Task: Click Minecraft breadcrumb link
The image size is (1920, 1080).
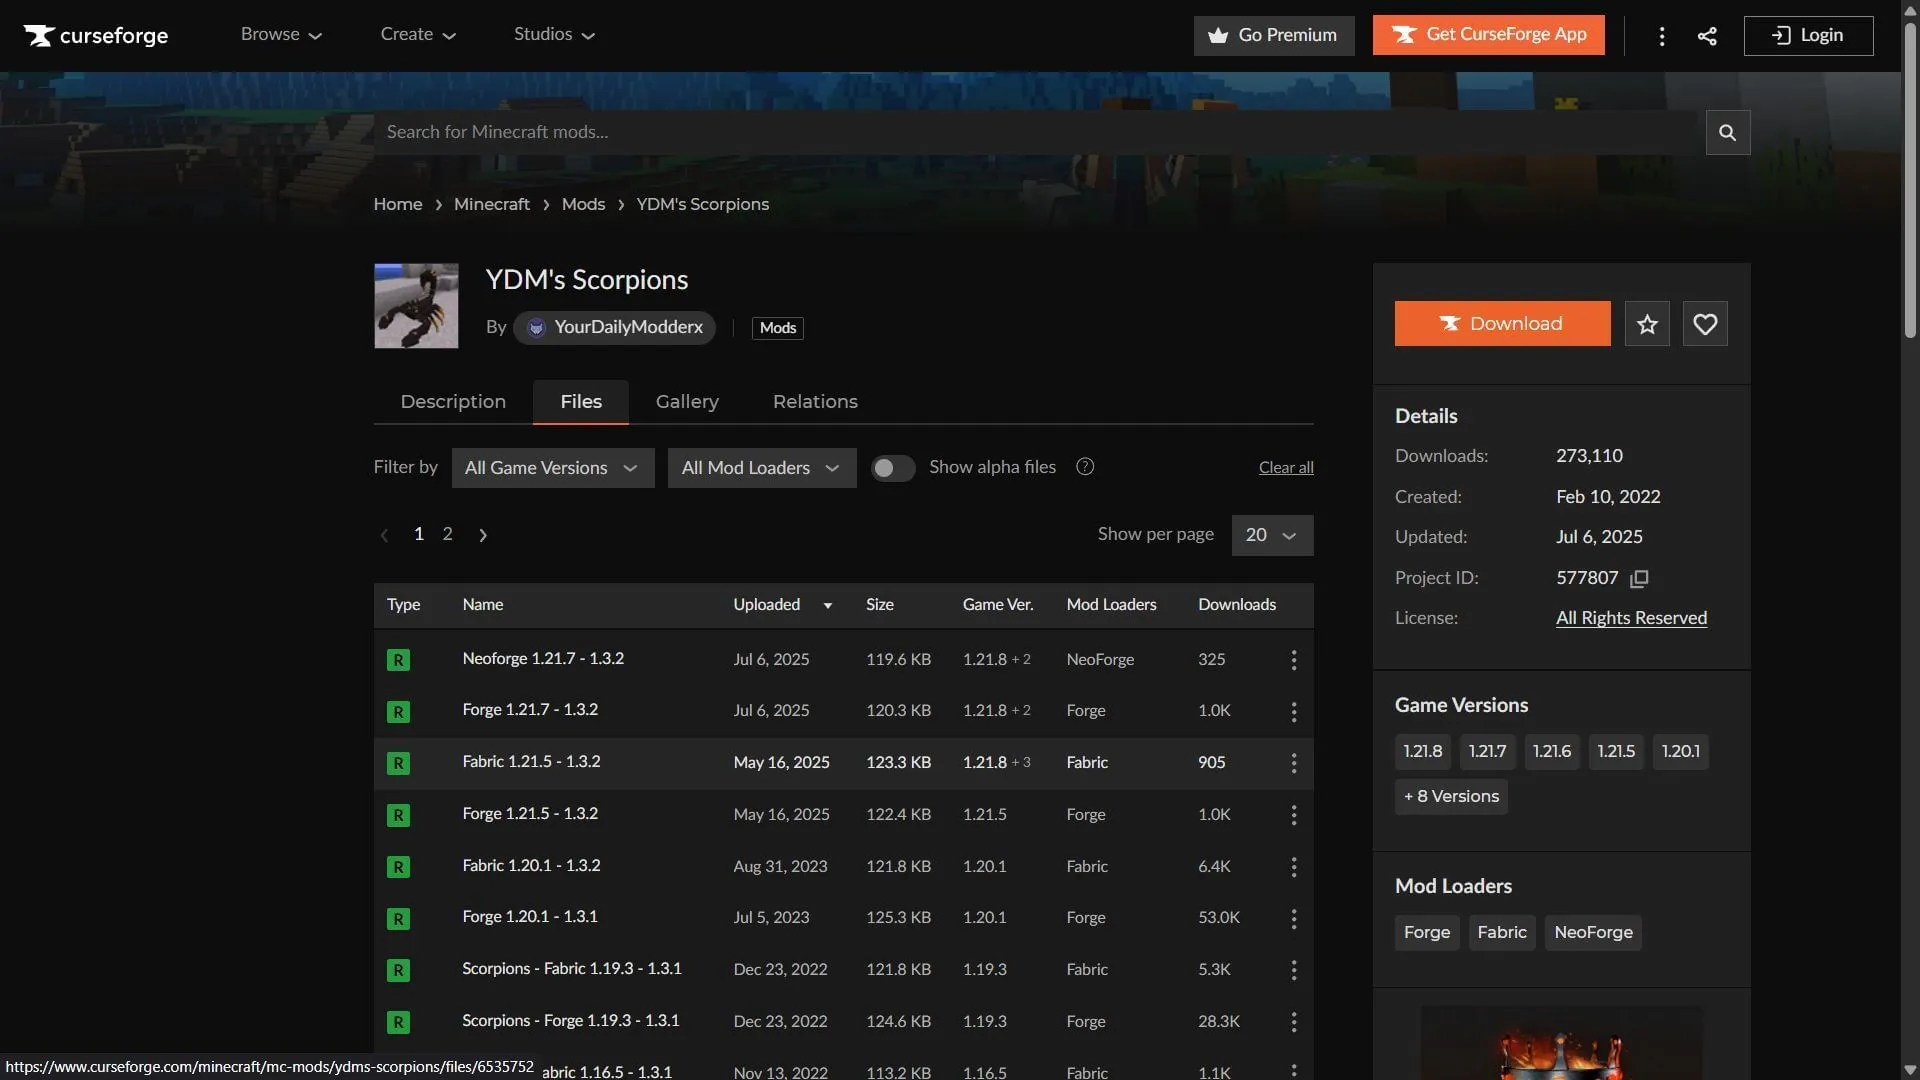Action: [492, 204]
